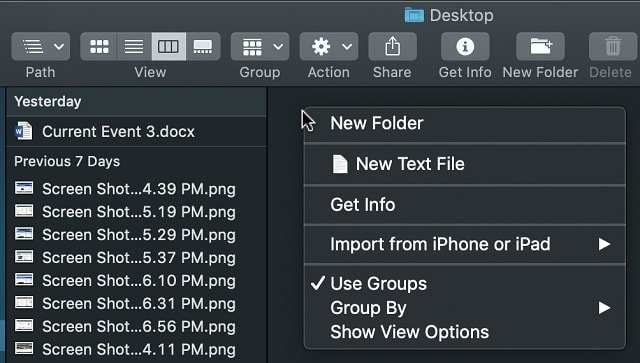Choose New Folder from context menu
This screenshot has width=640, height=363.
click(x=464, y=124)
